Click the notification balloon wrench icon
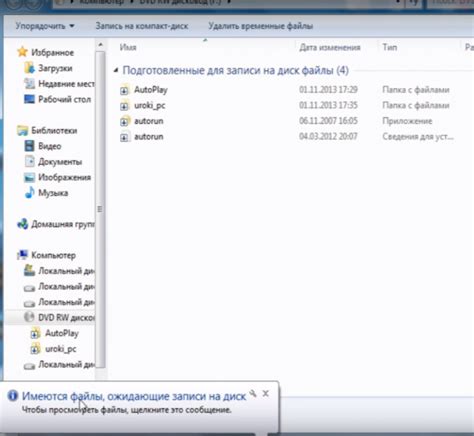474x436 pixels. tap(253, 394)
